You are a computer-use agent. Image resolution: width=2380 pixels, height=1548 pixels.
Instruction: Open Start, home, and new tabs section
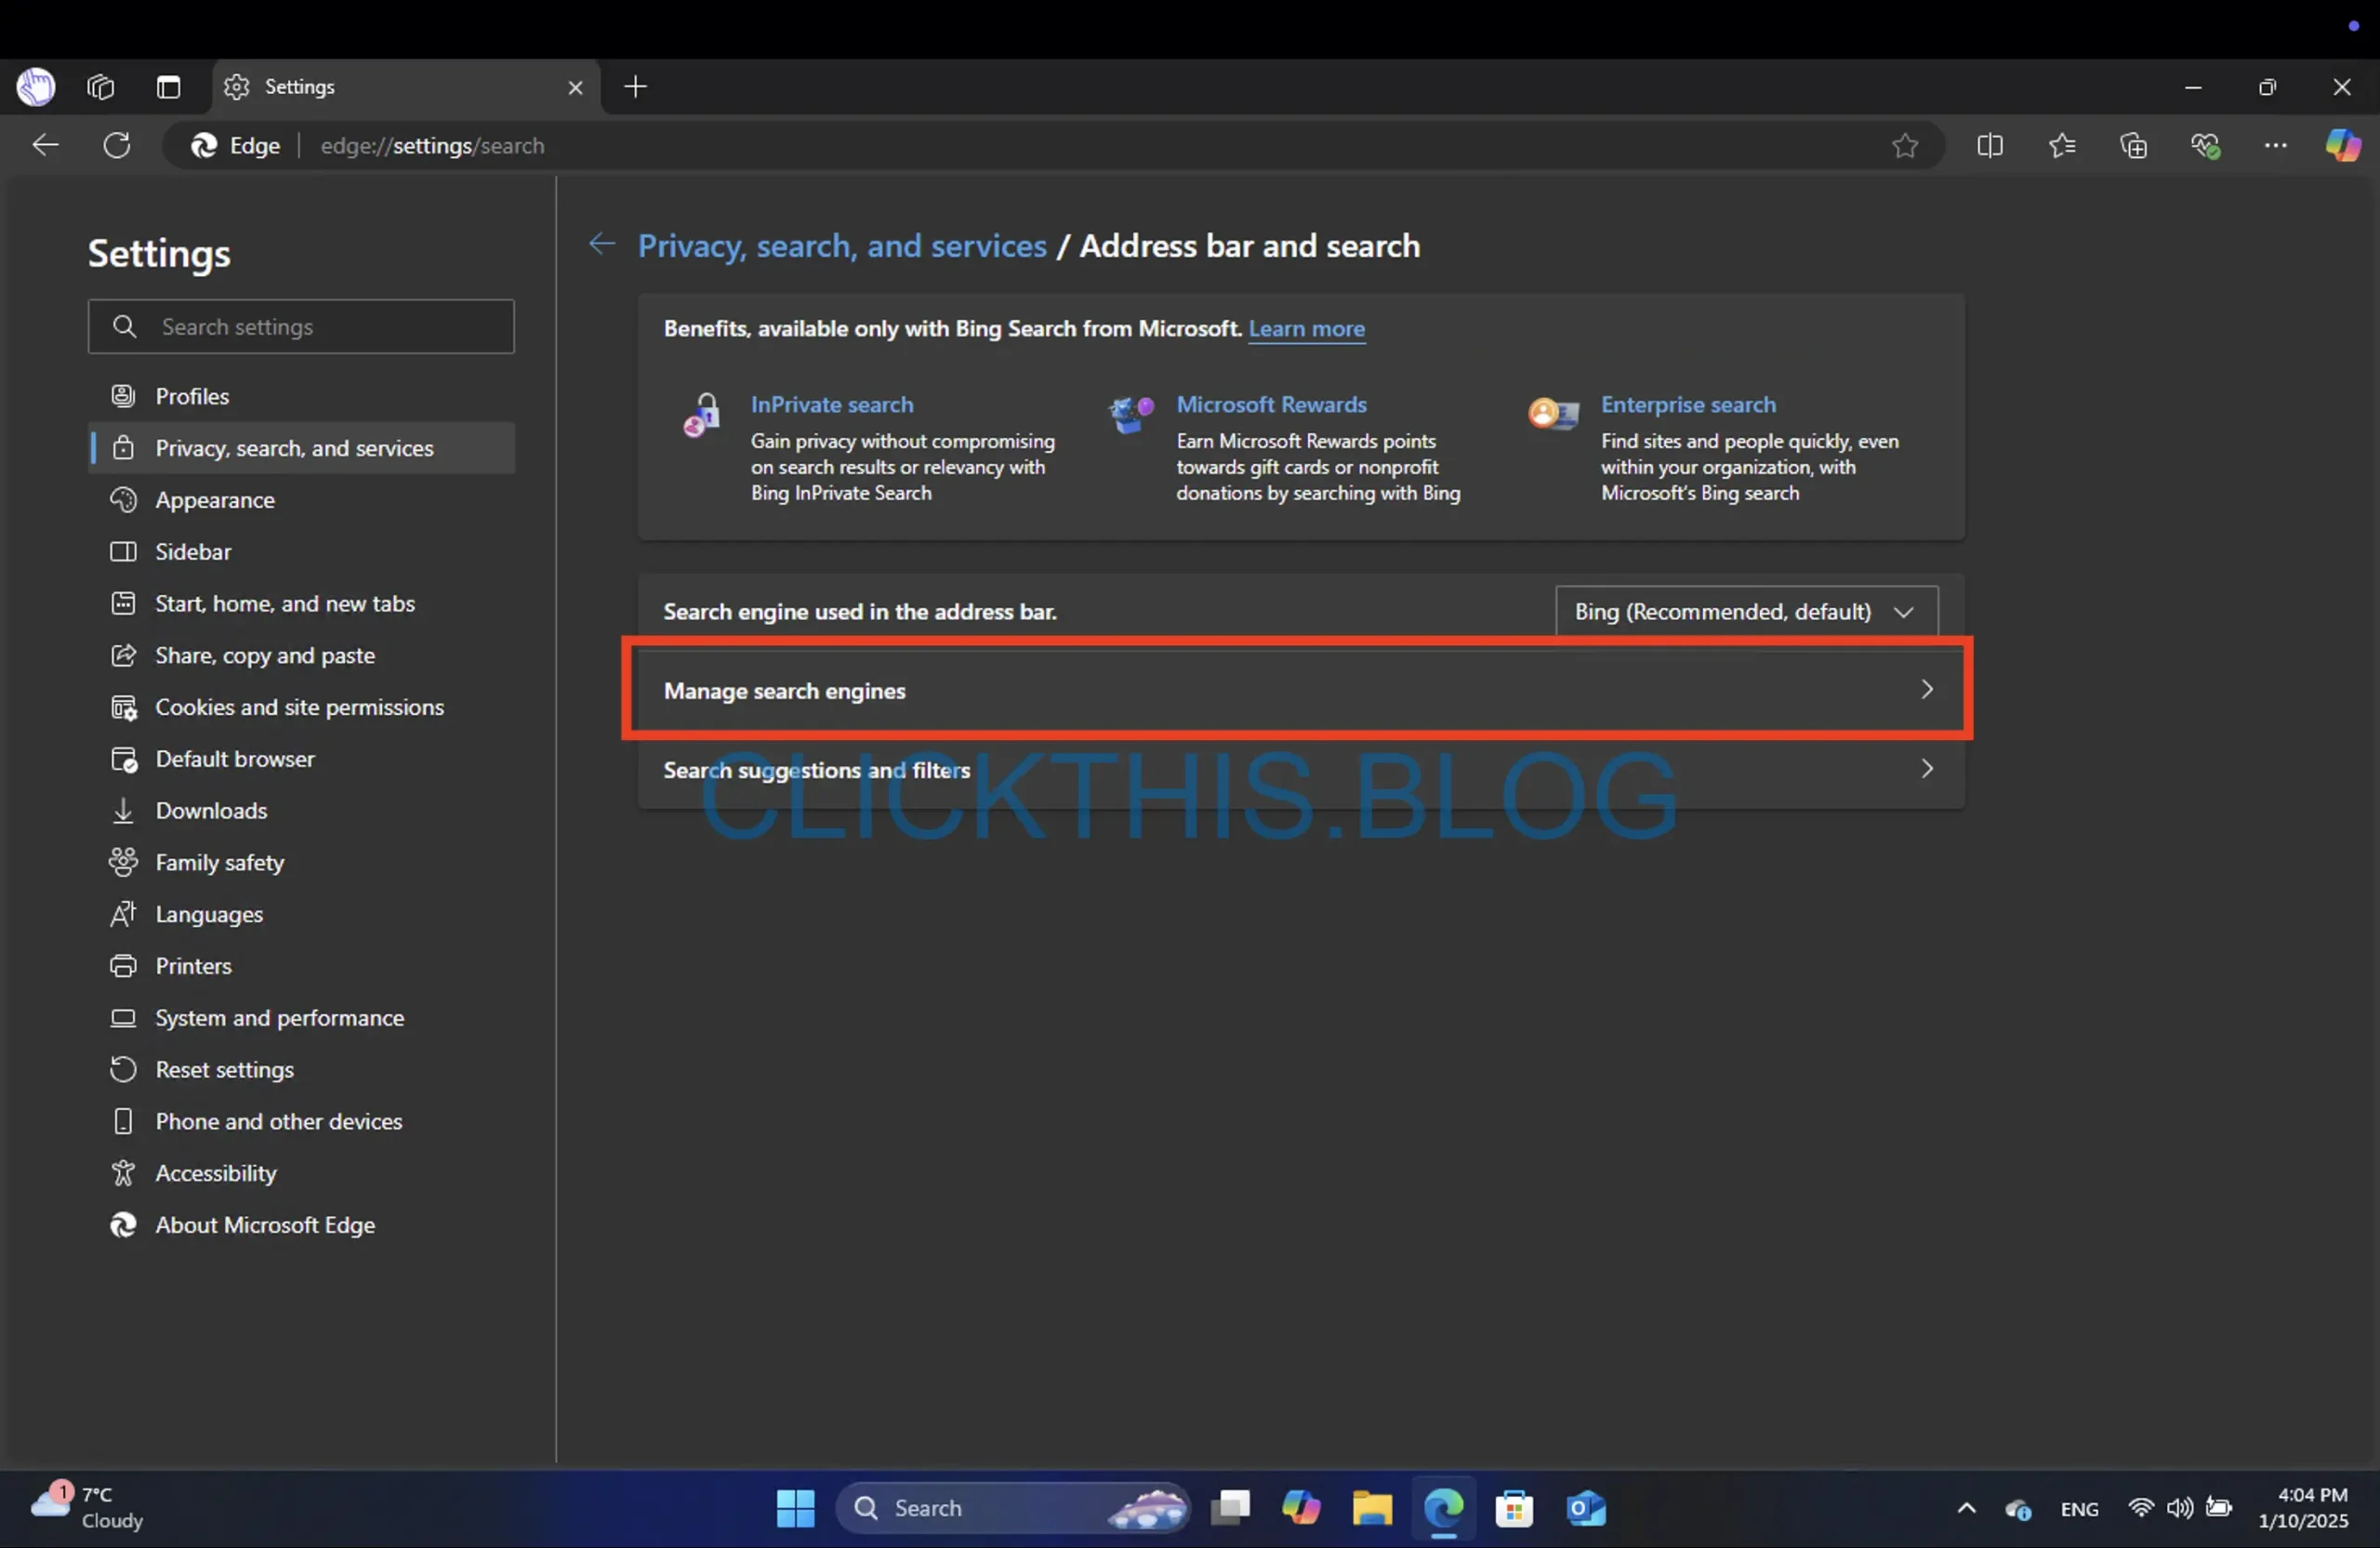(301, 604)
